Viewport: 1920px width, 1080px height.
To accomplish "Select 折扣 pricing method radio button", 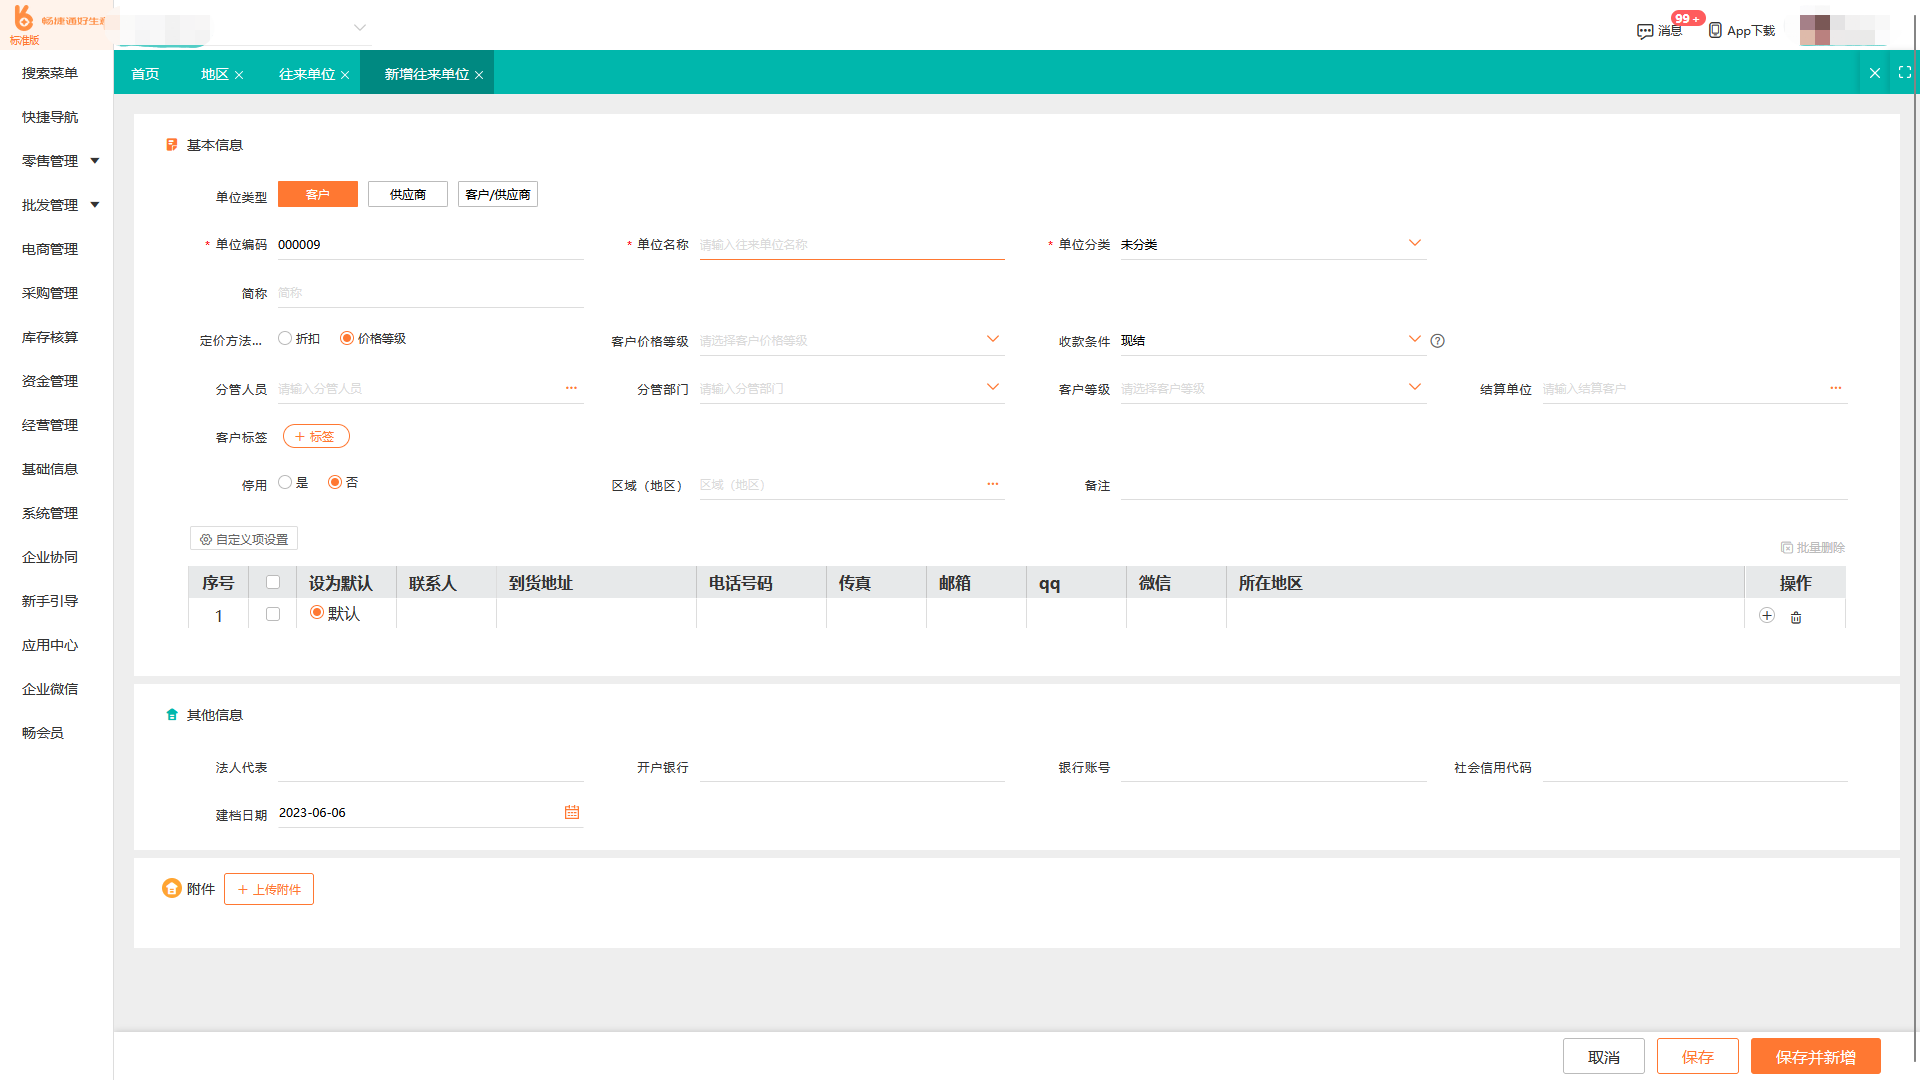I will click(x=285, y=340).
